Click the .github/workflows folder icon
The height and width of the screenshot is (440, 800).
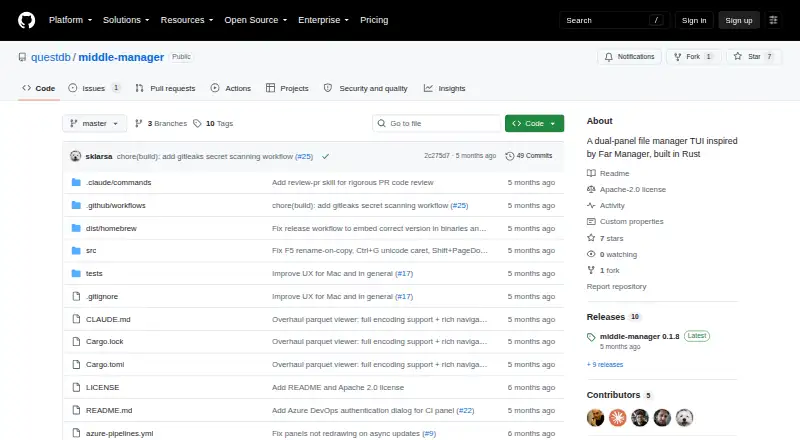coord(76,205)
